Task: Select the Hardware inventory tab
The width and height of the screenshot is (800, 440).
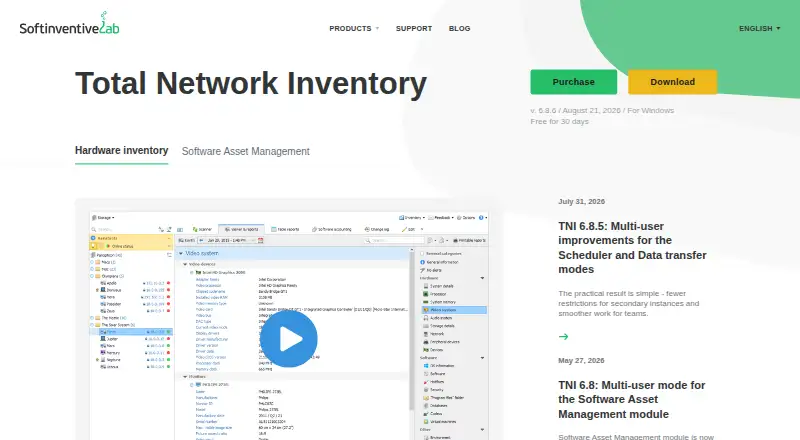Action: 121,151
